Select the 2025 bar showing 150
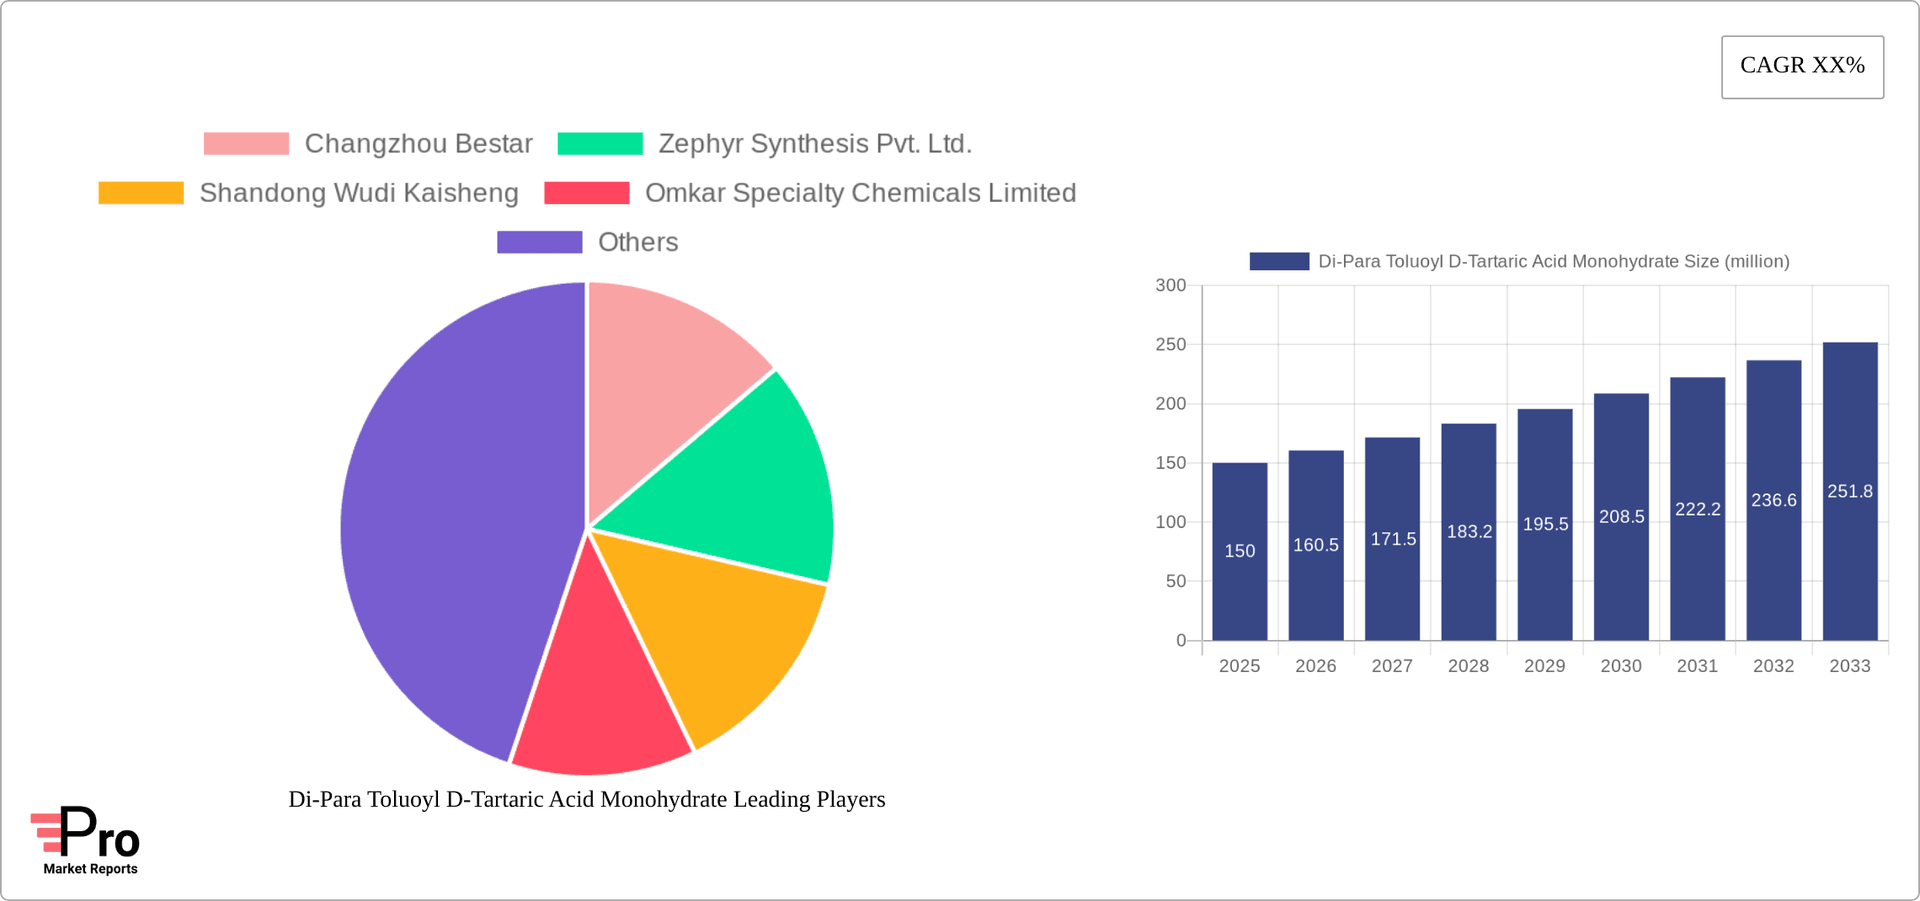The height and width of the screenshot is (901, 1920). pyautogui.click(x=1239, y=550)
